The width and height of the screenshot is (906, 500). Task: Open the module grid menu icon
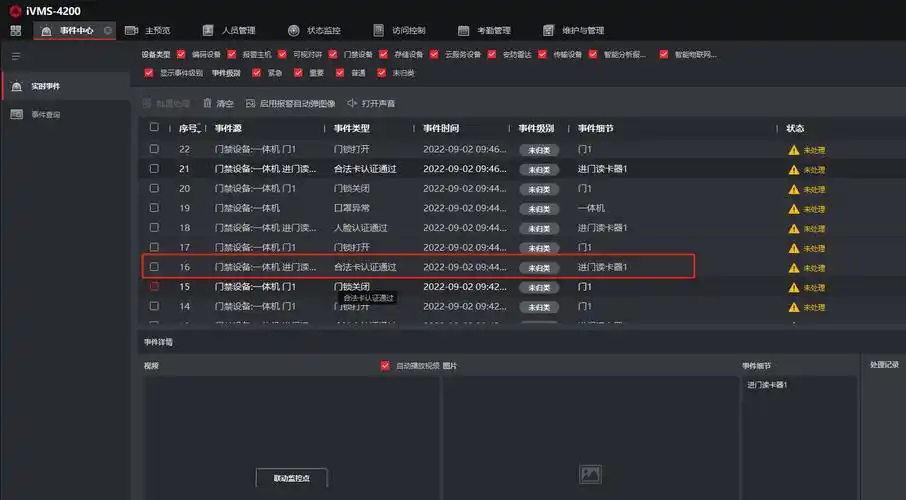pyautogui.click(x=15, y=31)
